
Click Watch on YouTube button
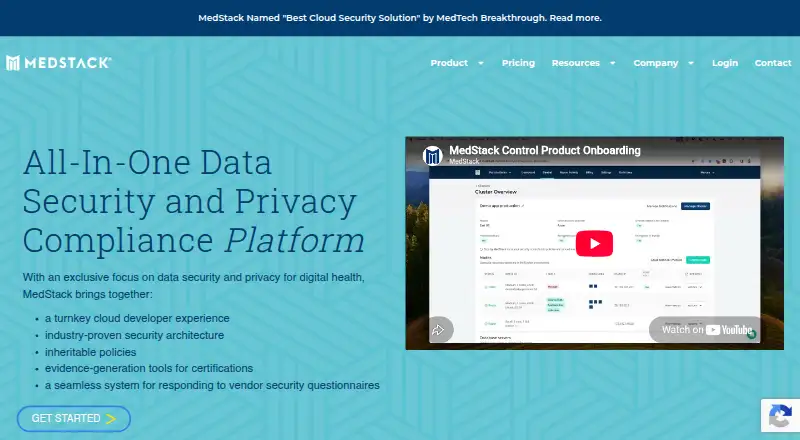tap(706, 330)
